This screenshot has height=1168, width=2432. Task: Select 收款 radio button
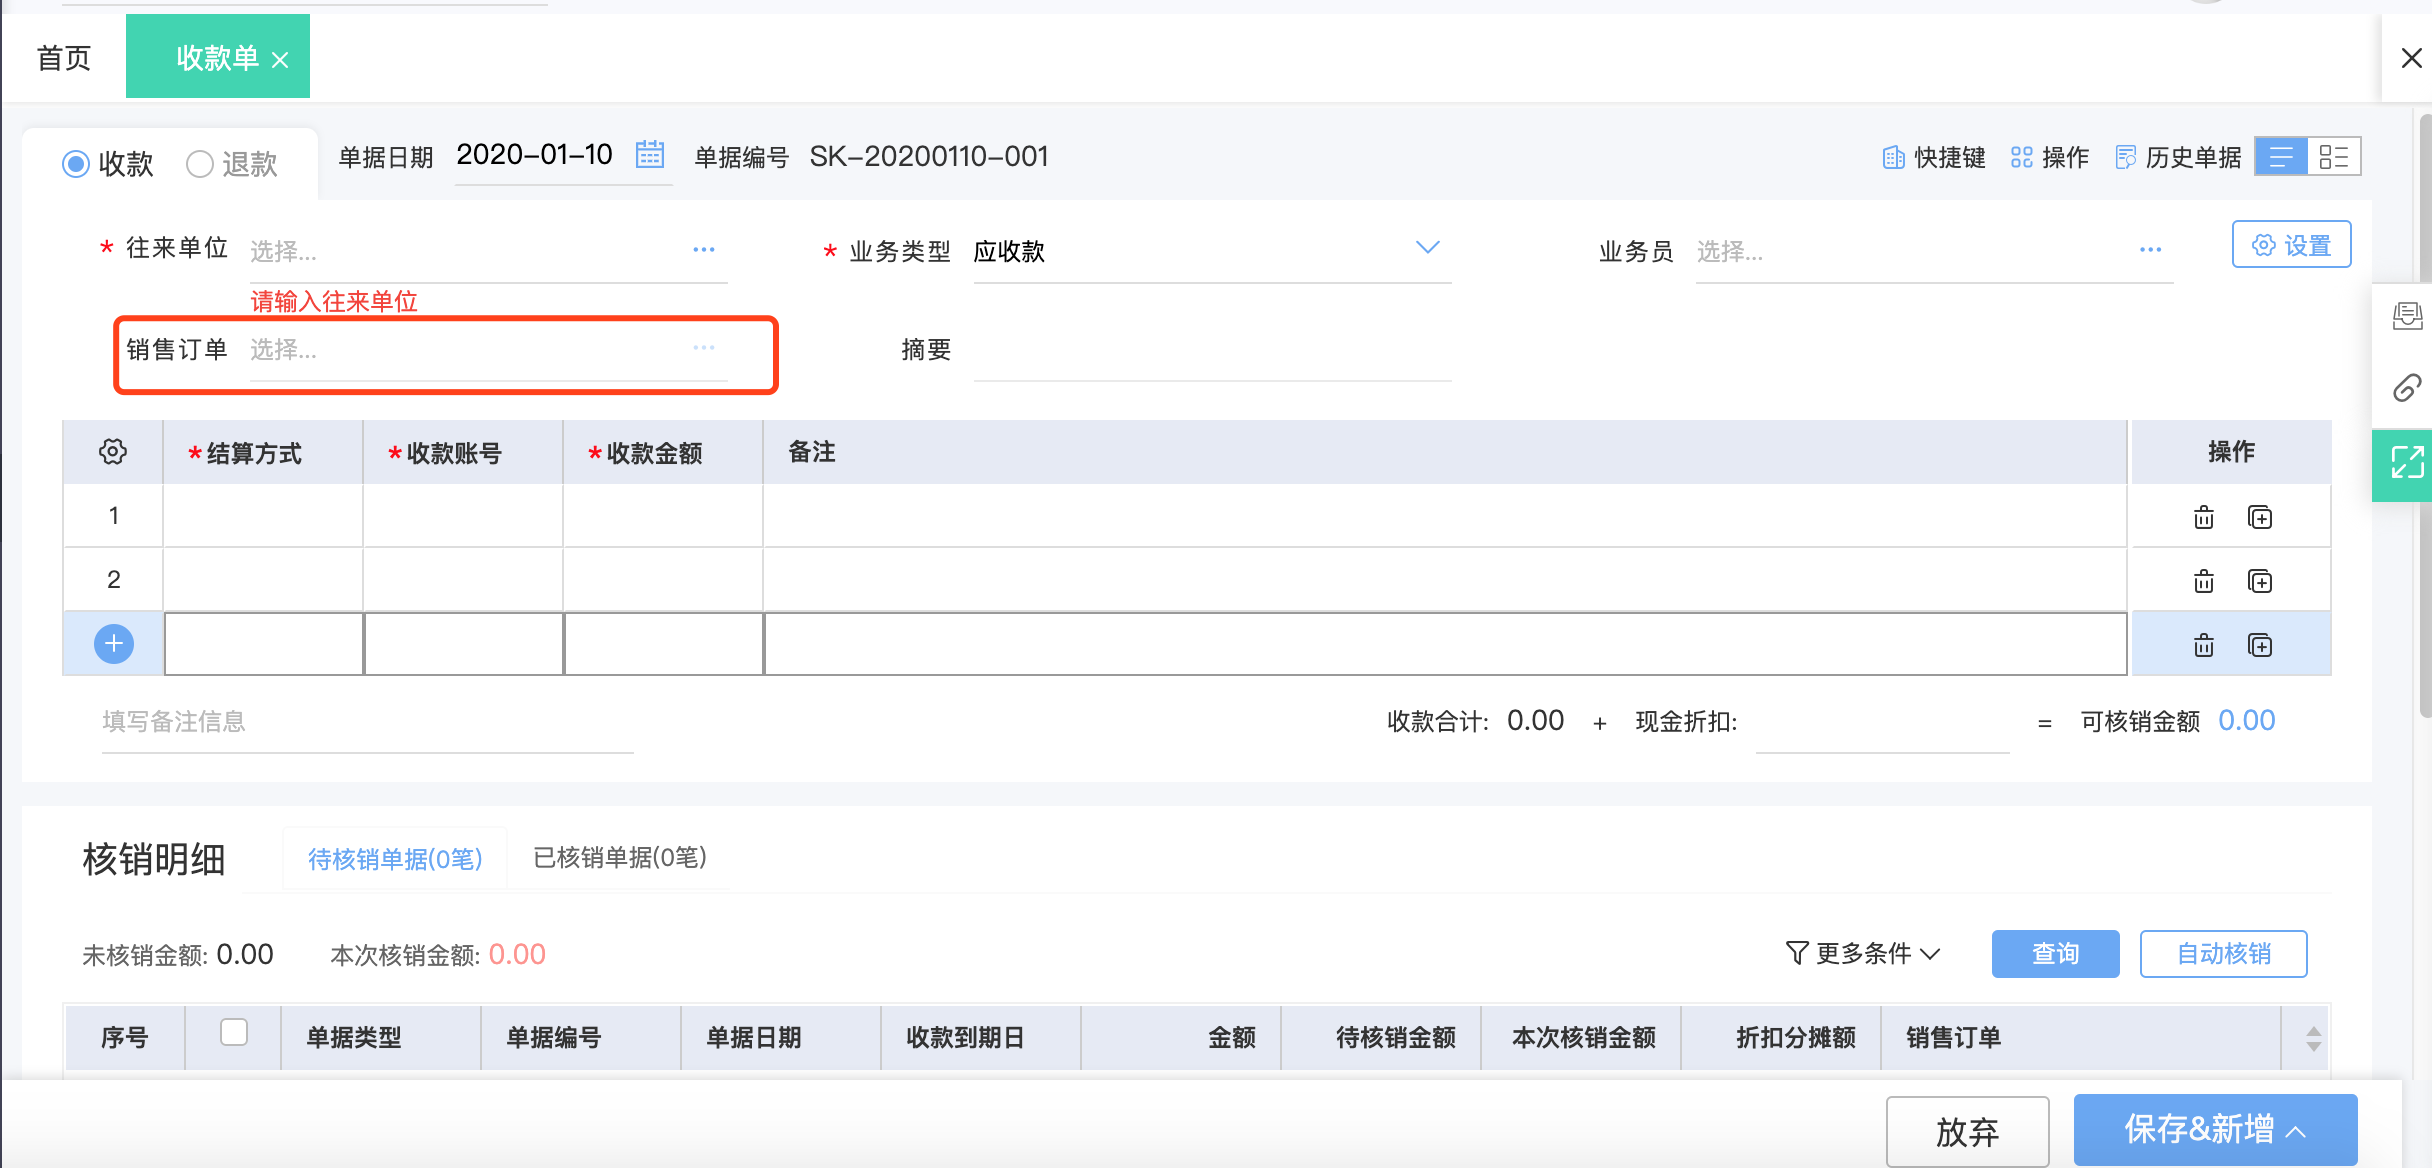click(78, 155)
